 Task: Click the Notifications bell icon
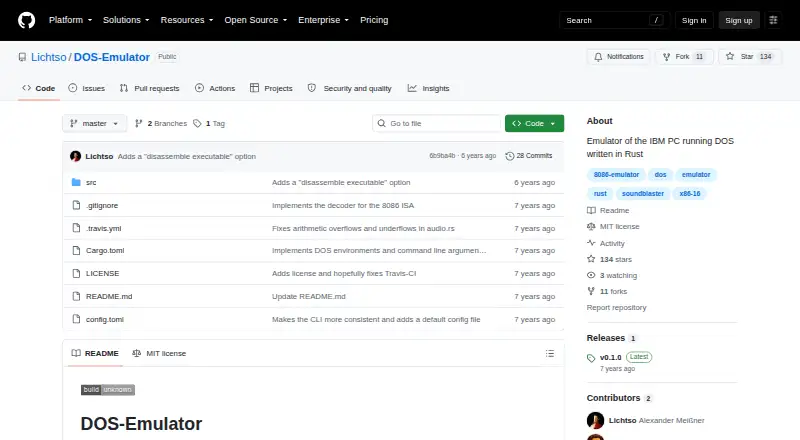598,57
